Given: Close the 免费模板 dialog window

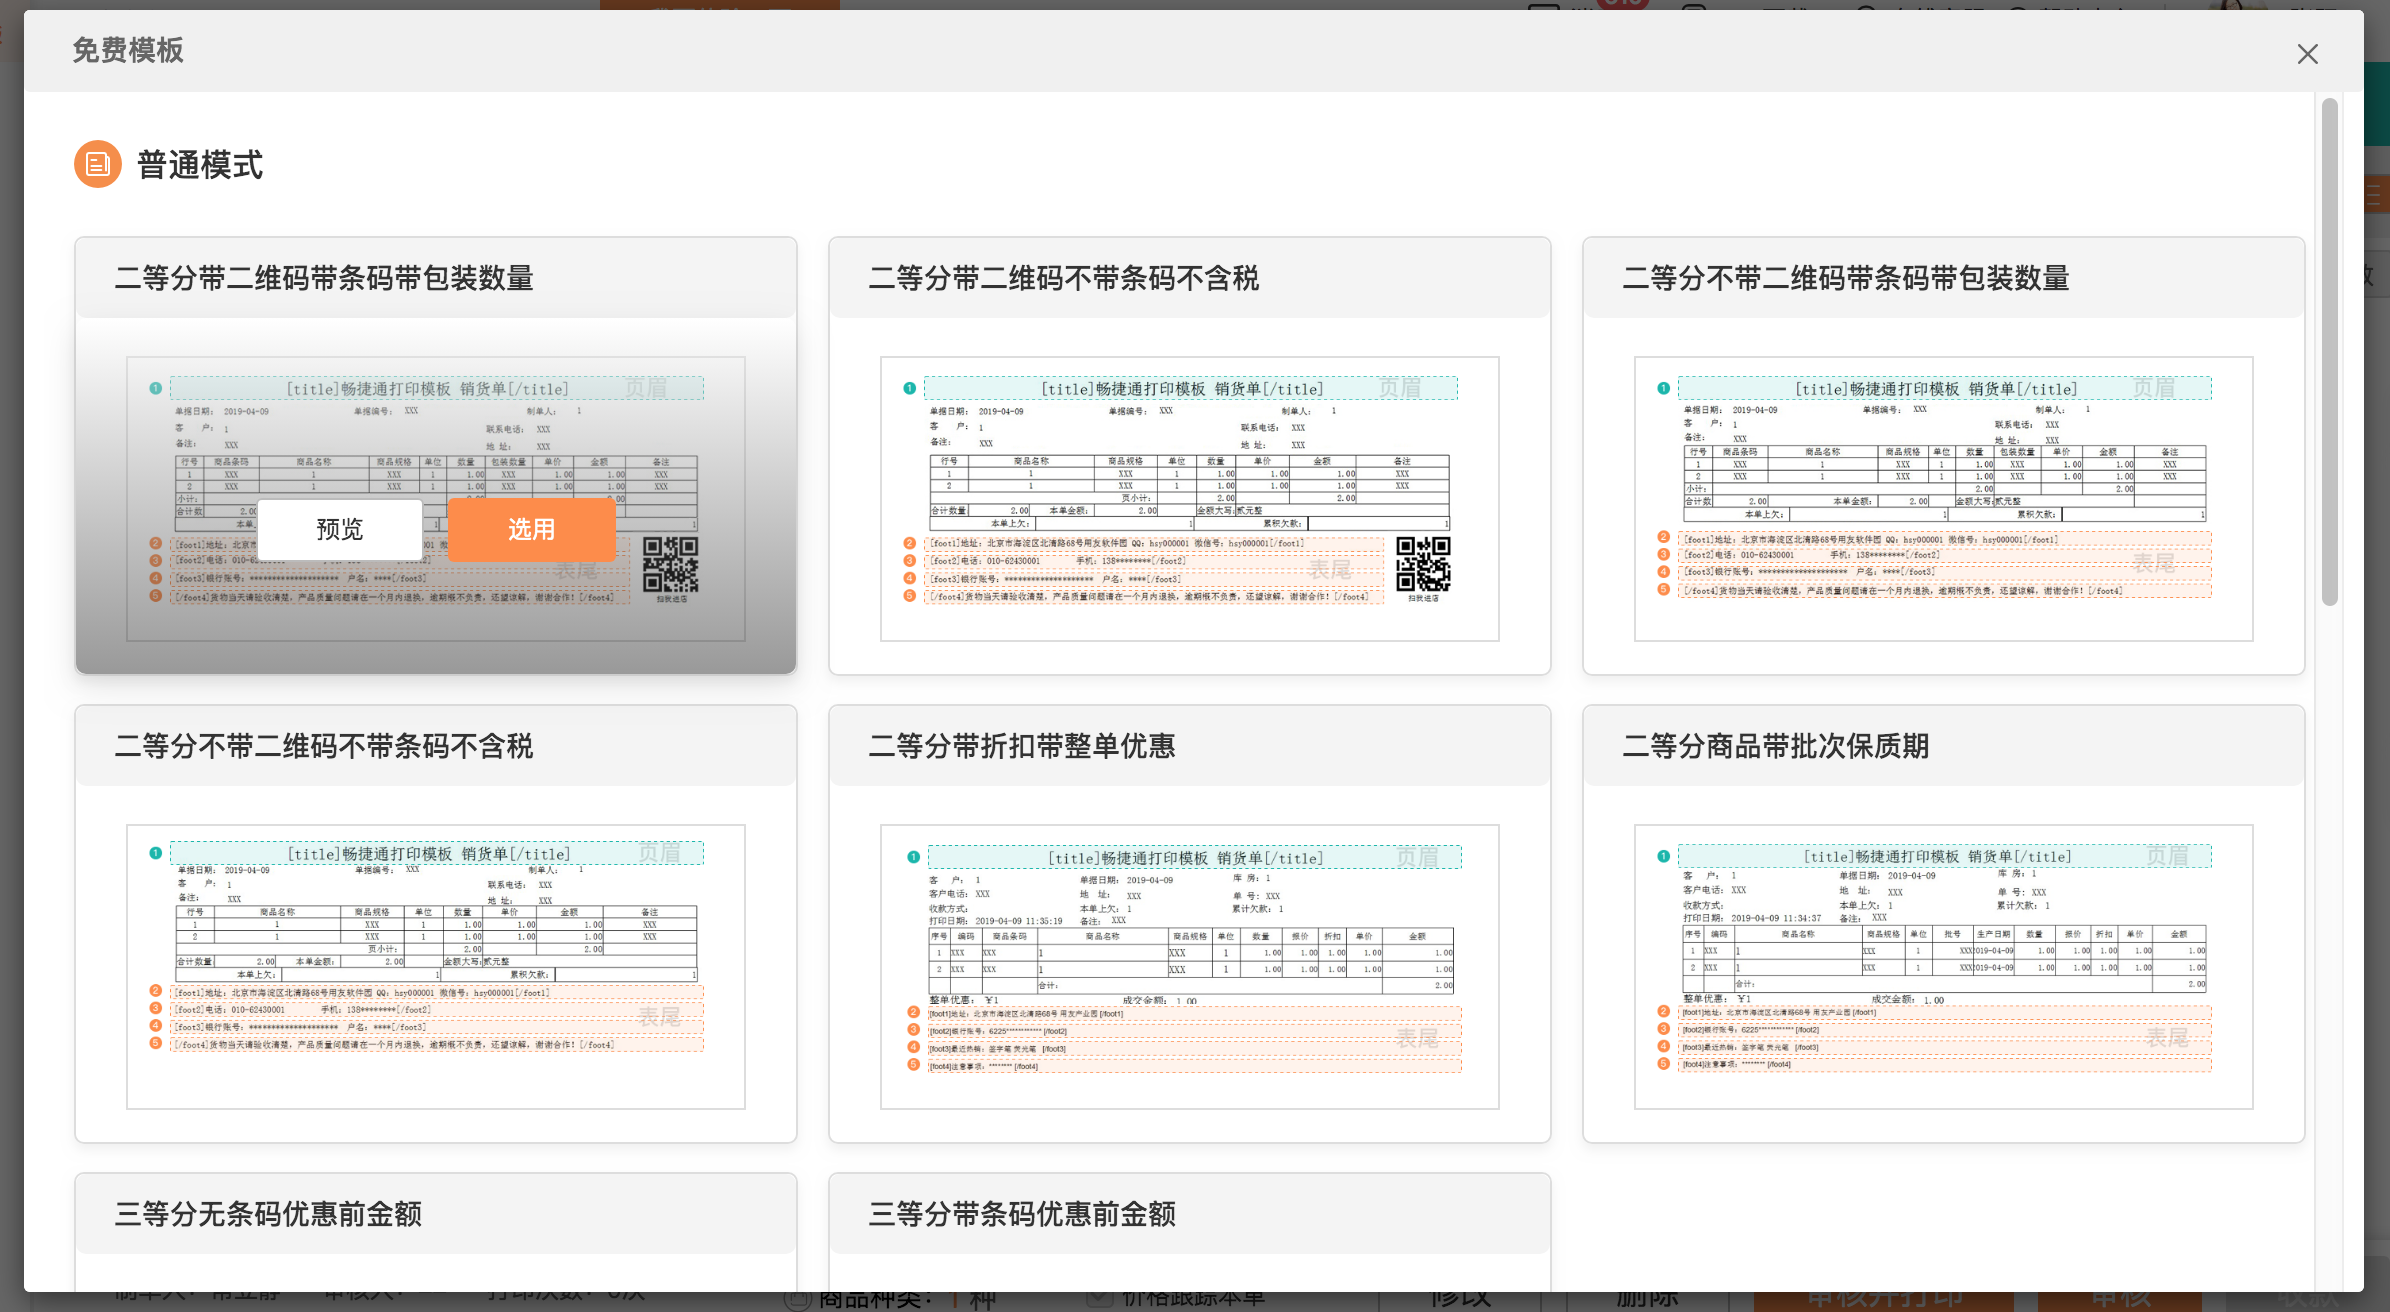Looking at the screenshot, I should [x=2308, y=53].
